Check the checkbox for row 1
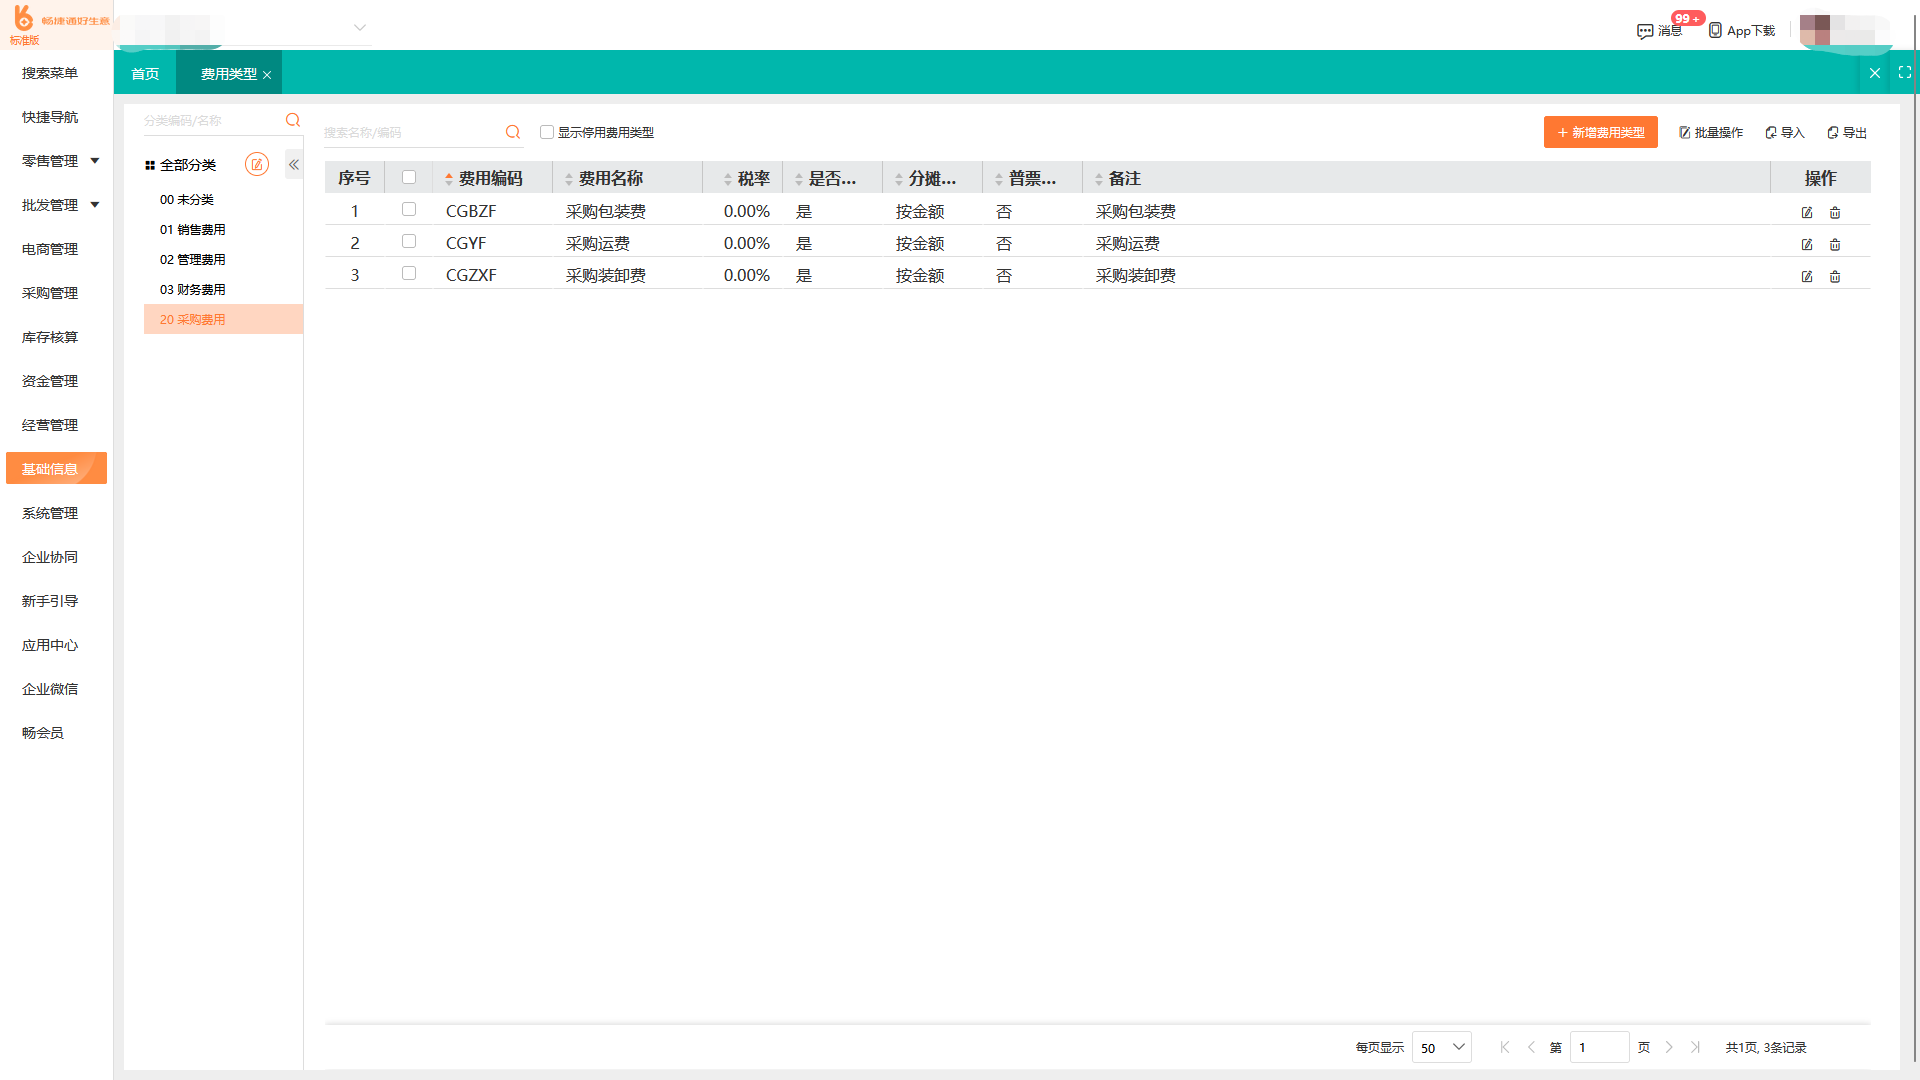 pos(409,210)
